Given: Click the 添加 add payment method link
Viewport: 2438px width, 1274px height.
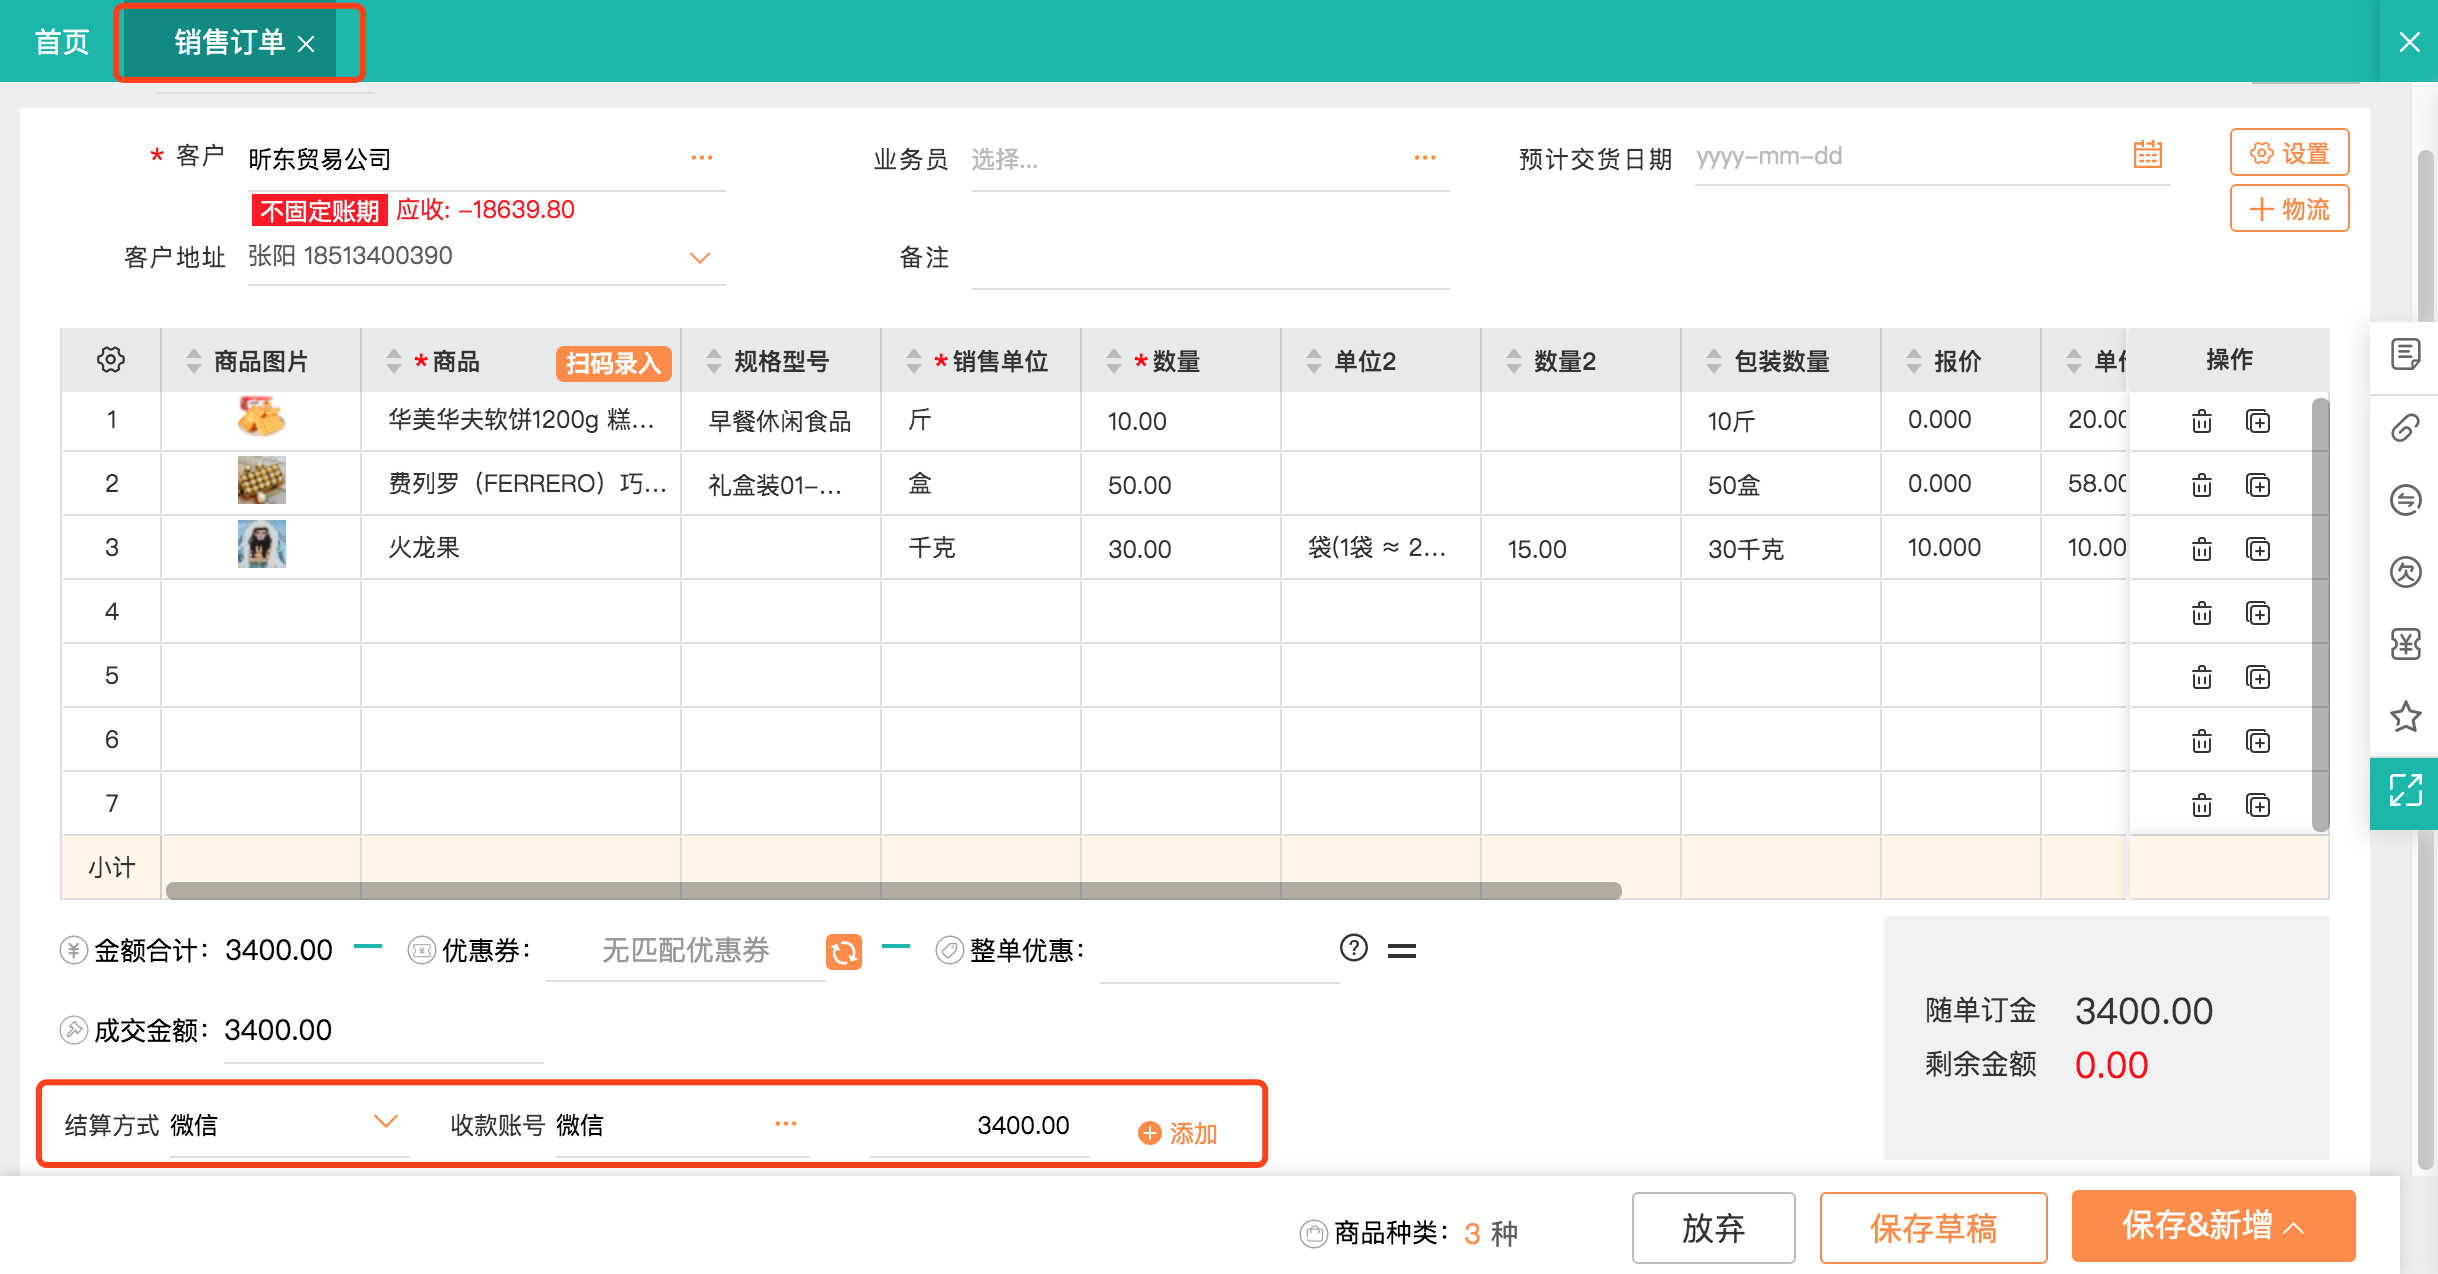Looking at the screenshot, I should pyautogui.click(x=1180, y=1129).
